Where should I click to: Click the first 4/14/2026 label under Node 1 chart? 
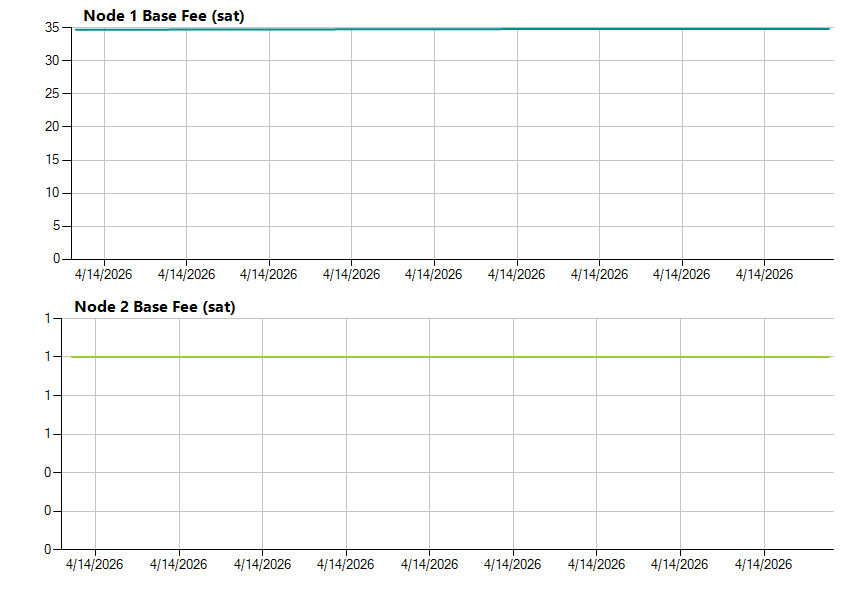(104, 275)
